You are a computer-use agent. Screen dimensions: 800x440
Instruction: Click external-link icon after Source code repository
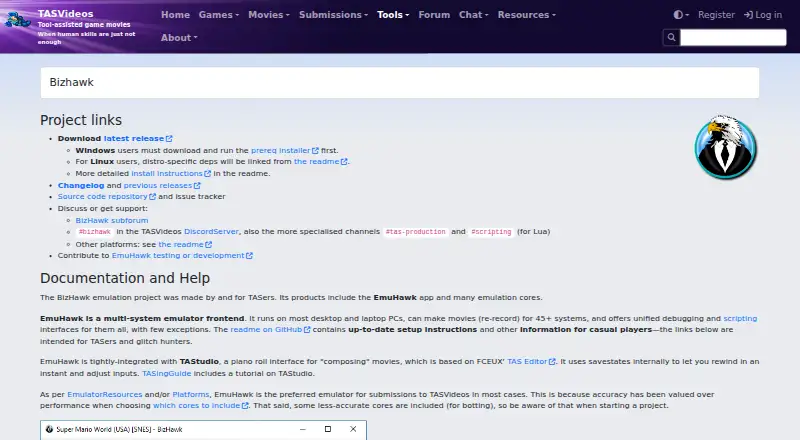(x=153, y=197)
